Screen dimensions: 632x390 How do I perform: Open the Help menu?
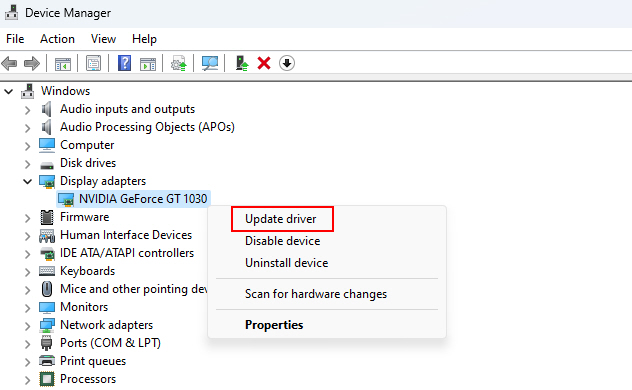click(144, 39)
